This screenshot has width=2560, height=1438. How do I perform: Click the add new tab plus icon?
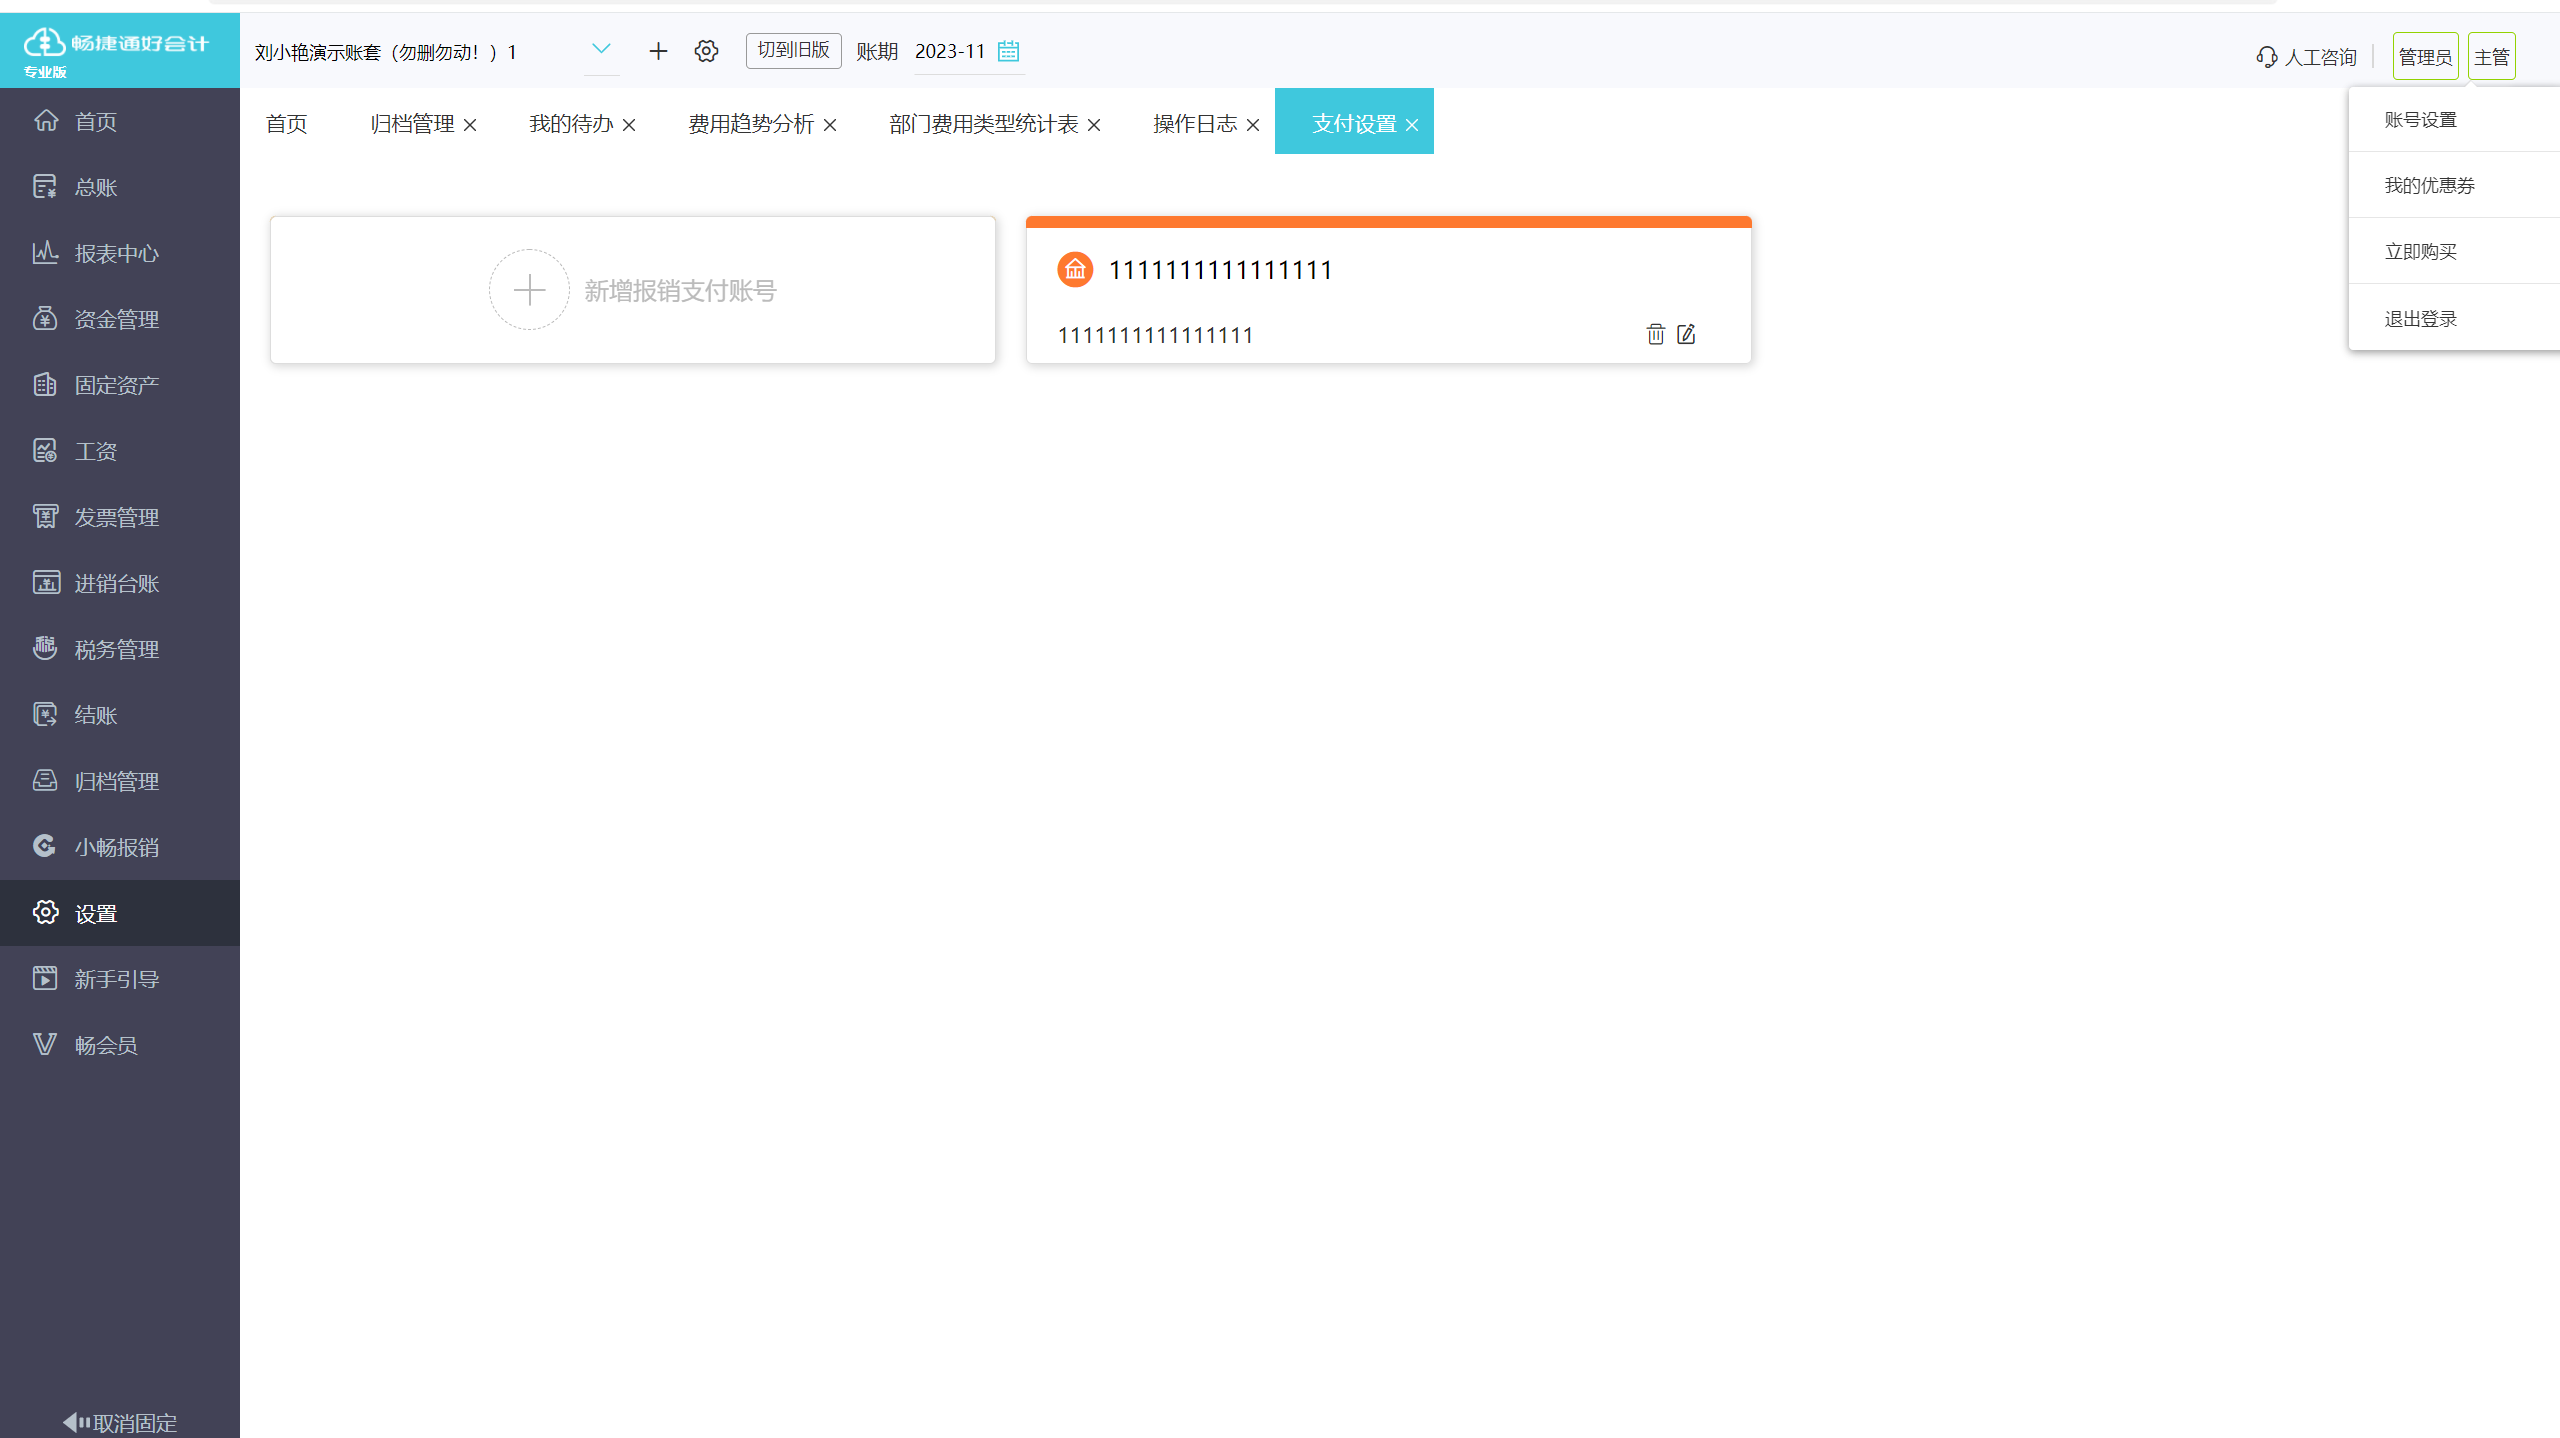(x=658, y=51)
